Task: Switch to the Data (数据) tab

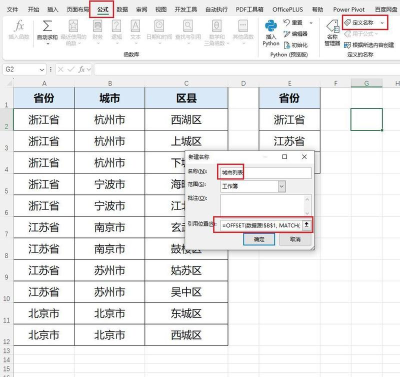Action: 122,9
